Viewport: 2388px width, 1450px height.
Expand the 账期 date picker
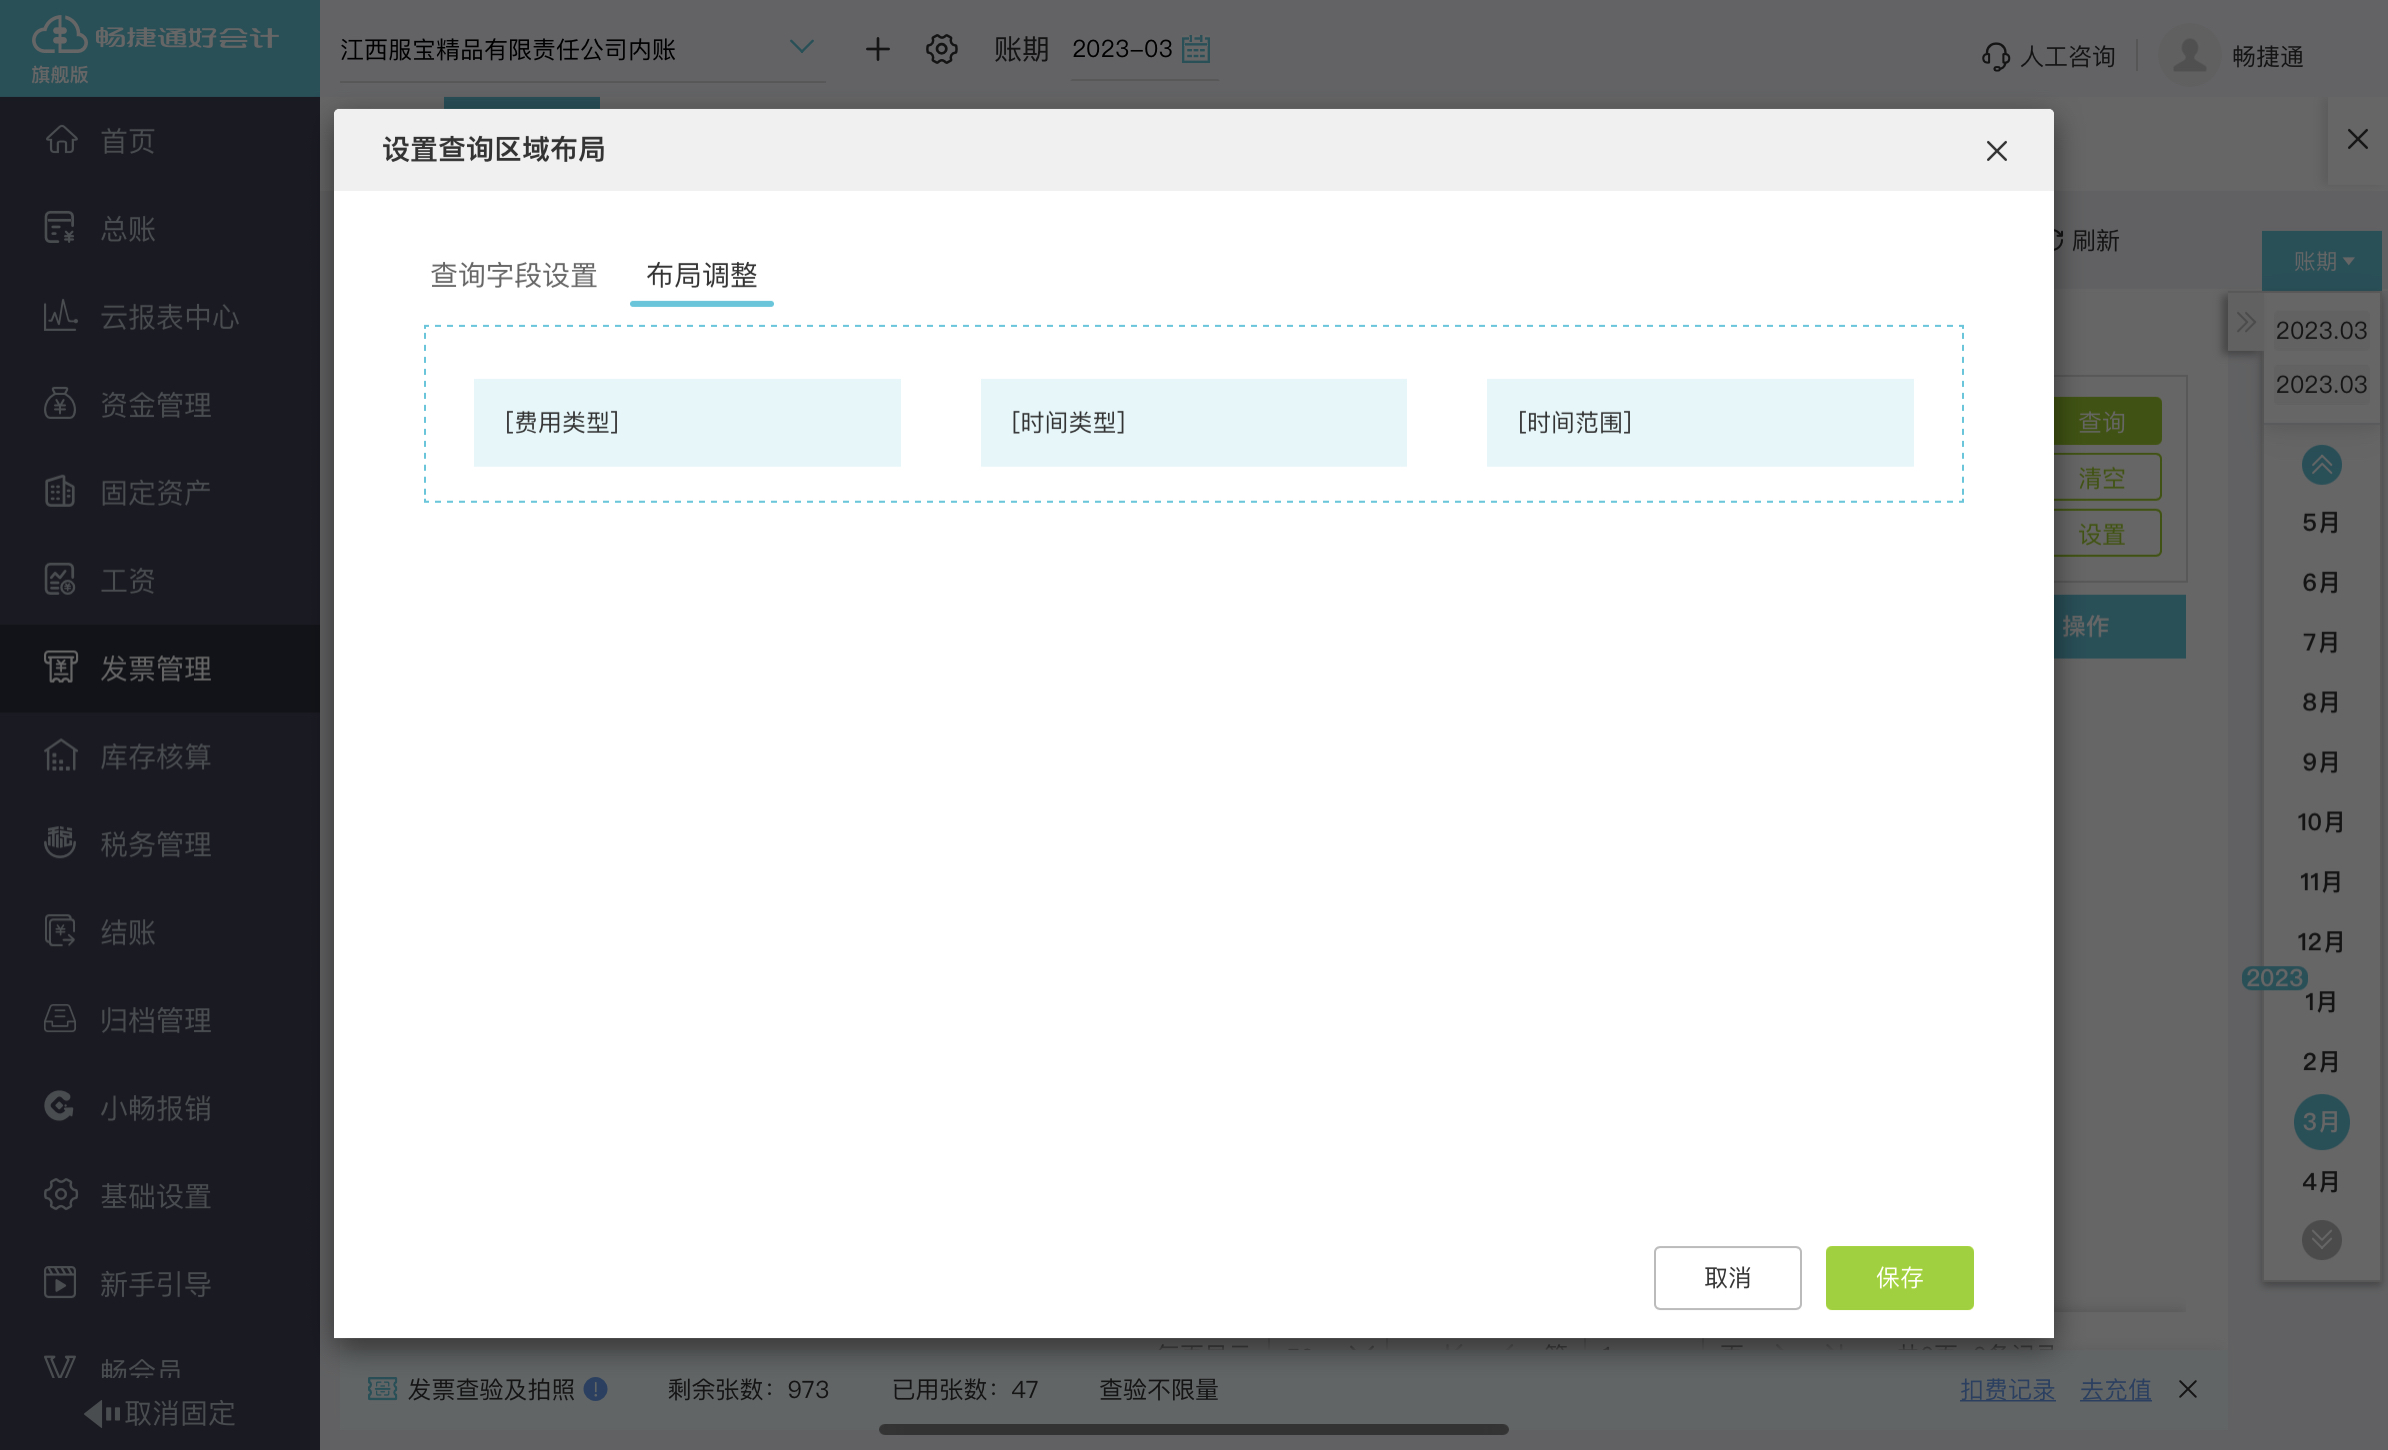tap(1196, 48)
